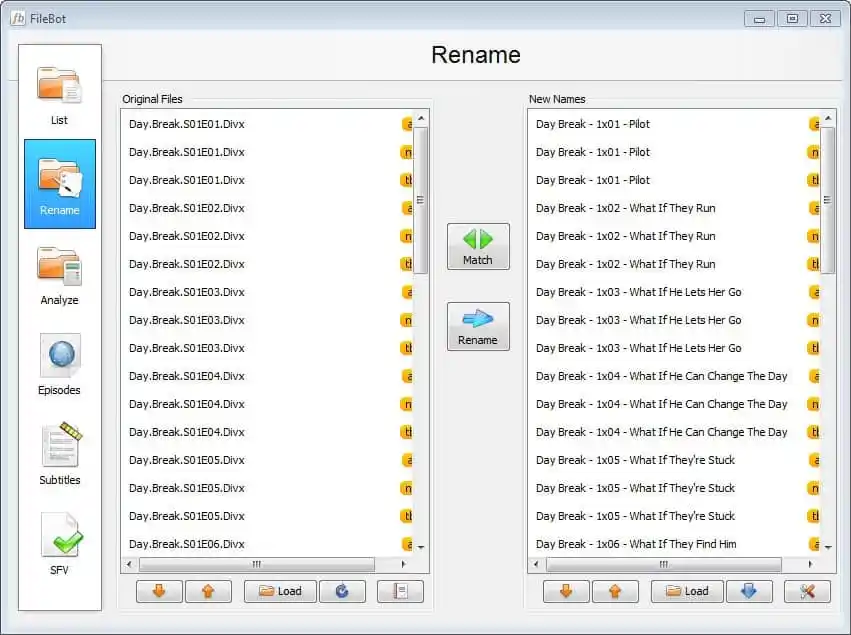Click Original Files horizontal scrollbar thumb
Screen dimensions: 851x635
click(255, 564)
